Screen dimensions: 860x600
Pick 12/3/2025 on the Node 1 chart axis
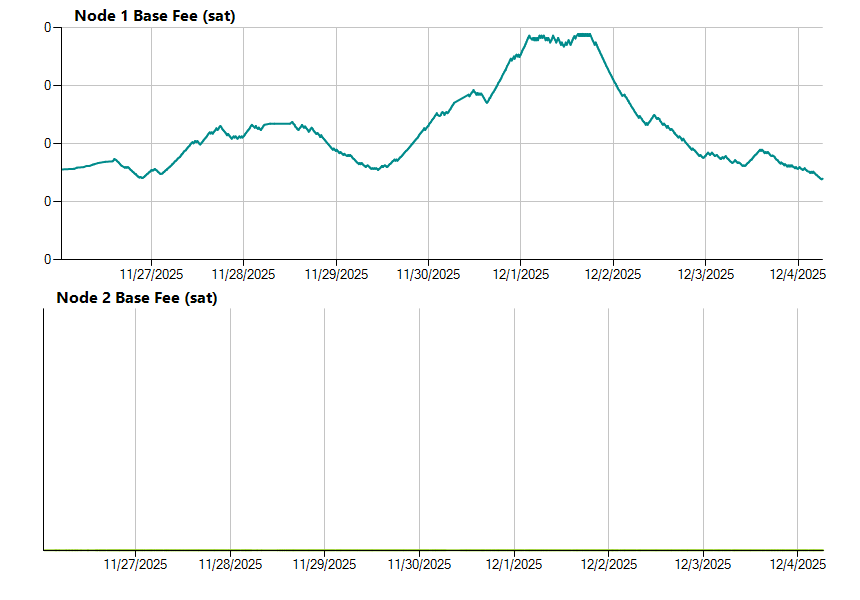coord(705,274)
